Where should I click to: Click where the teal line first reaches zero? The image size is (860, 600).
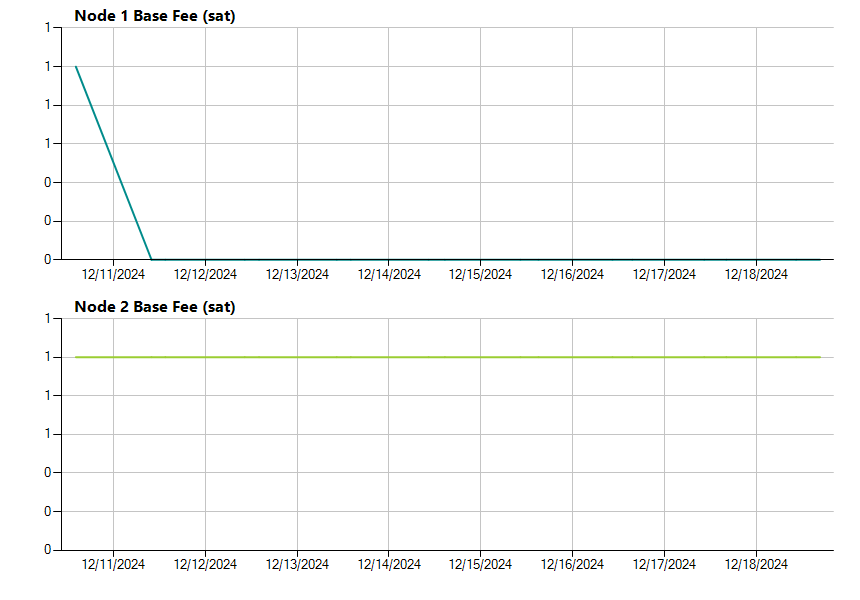coord(151,259)
